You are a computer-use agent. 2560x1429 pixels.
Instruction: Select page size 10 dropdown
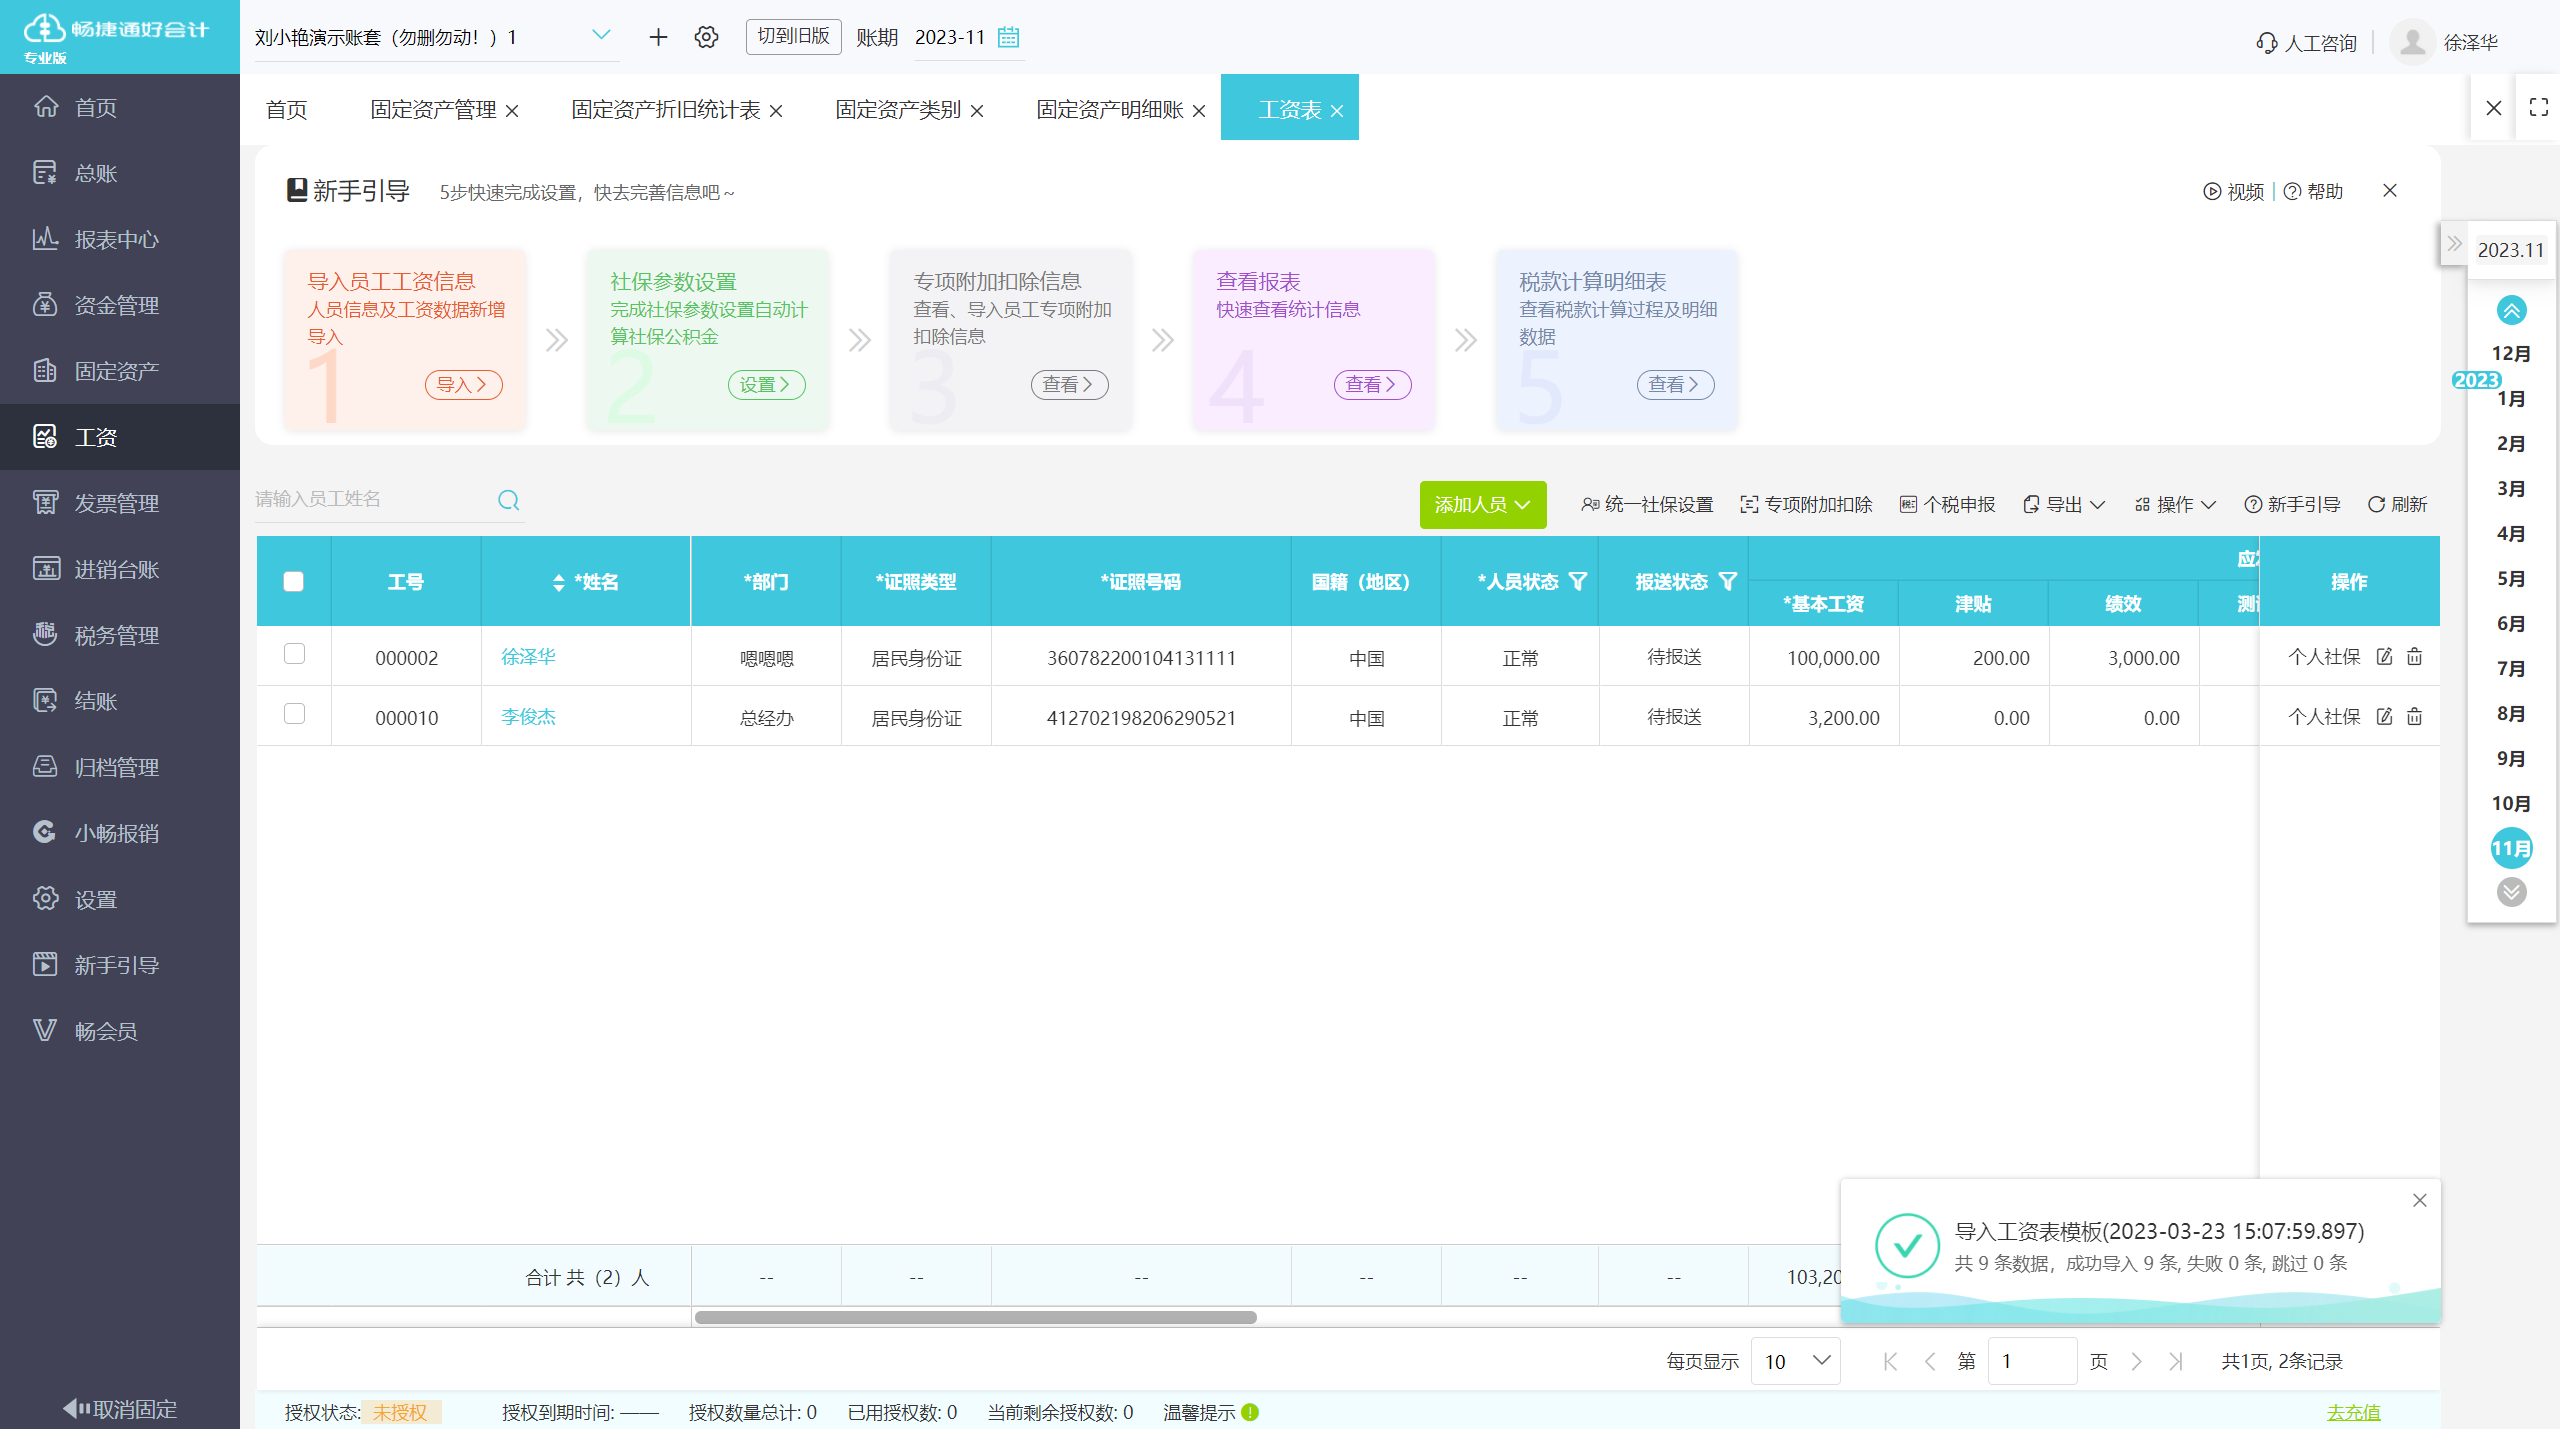point(1793,1359)
